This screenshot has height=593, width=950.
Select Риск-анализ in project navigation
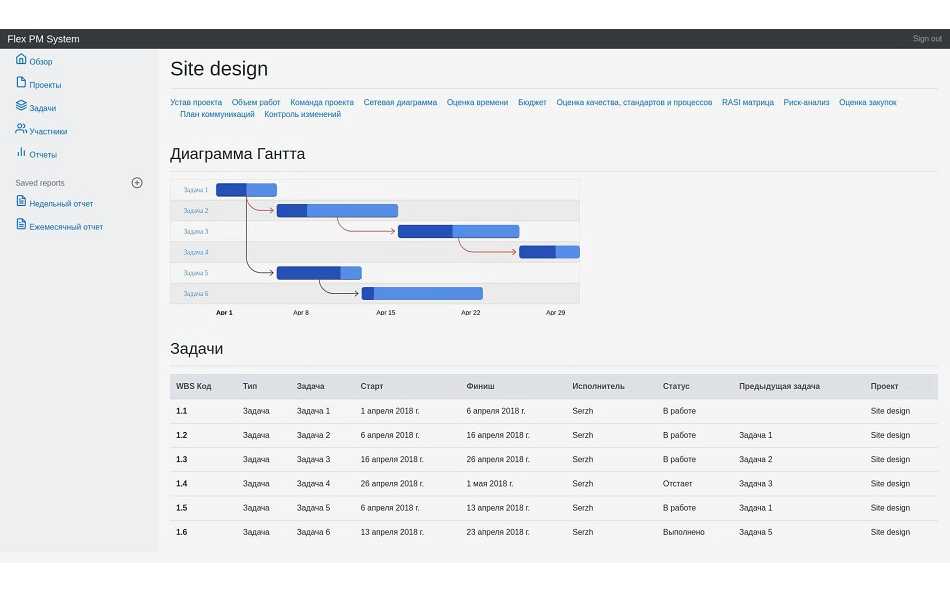point(806,102)
